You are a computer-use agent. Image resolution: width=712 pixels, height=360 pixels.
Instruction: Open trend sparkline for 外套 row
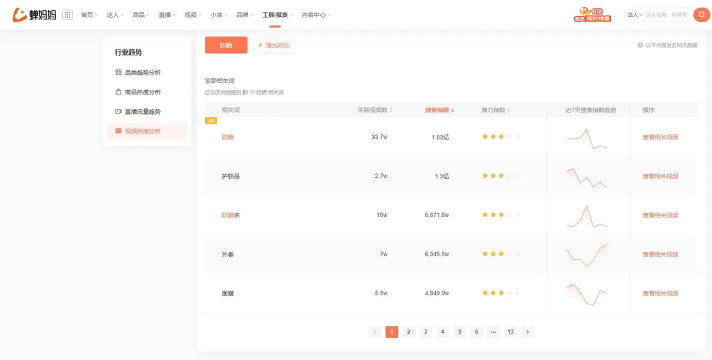click(x=587, y=255)
